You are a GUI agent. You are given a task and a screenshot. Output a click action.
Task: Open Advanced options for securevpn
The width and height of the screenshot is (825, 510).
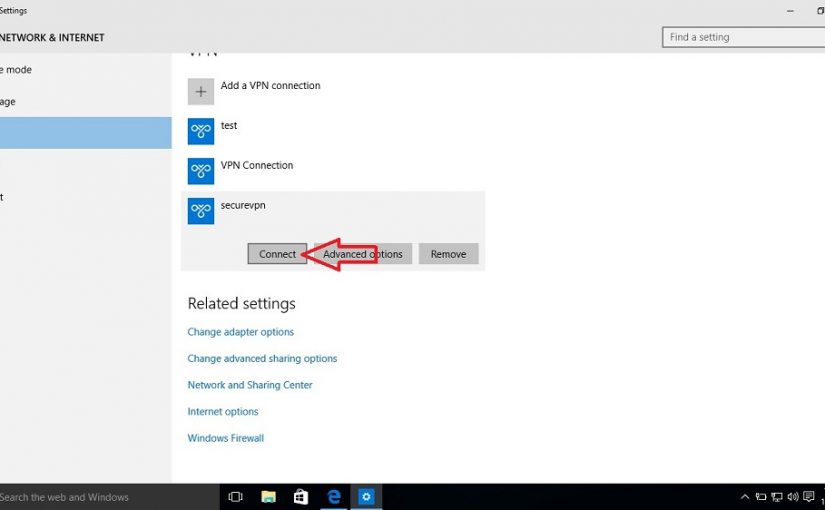click(362, 254)
